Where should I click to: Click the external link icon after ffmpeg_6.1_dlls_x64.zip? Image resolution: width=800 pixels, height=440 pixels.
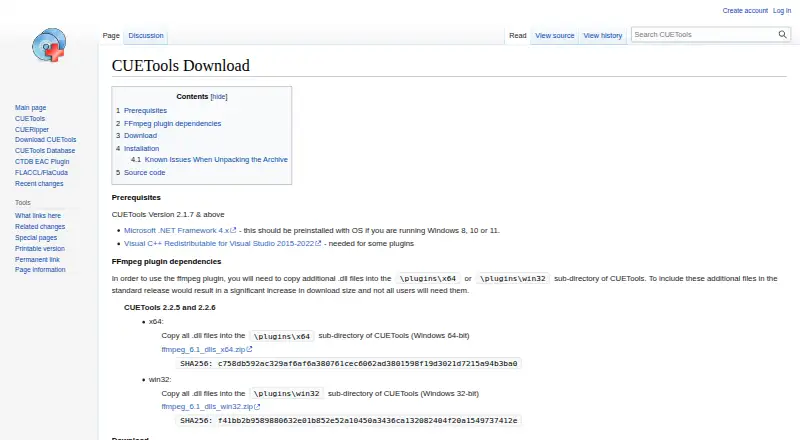pos(249,349)
